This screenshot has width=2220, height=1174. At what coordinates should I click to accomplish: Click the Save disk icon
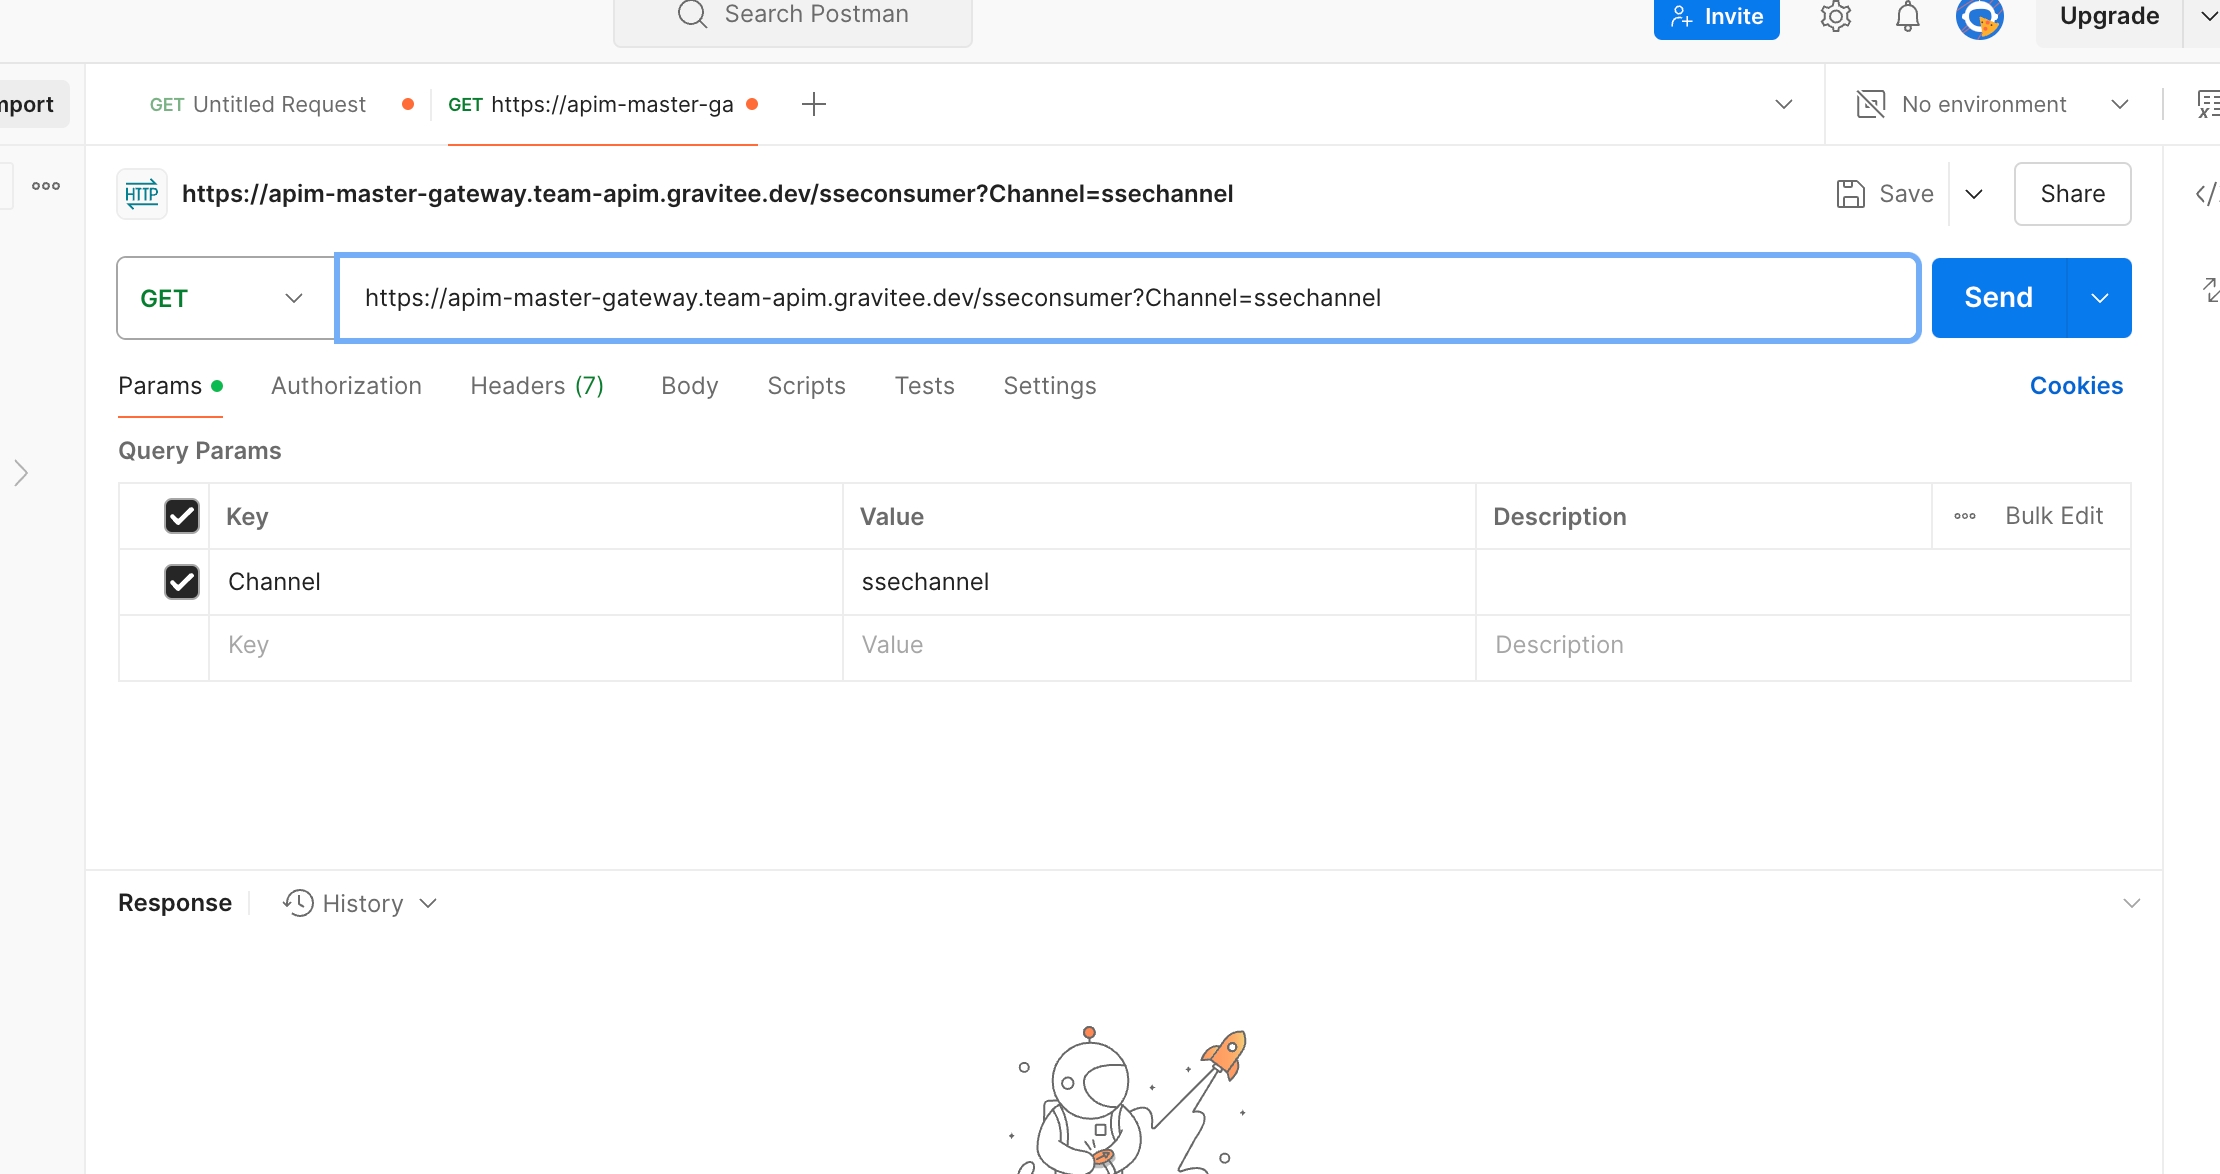pos(1850,194)
